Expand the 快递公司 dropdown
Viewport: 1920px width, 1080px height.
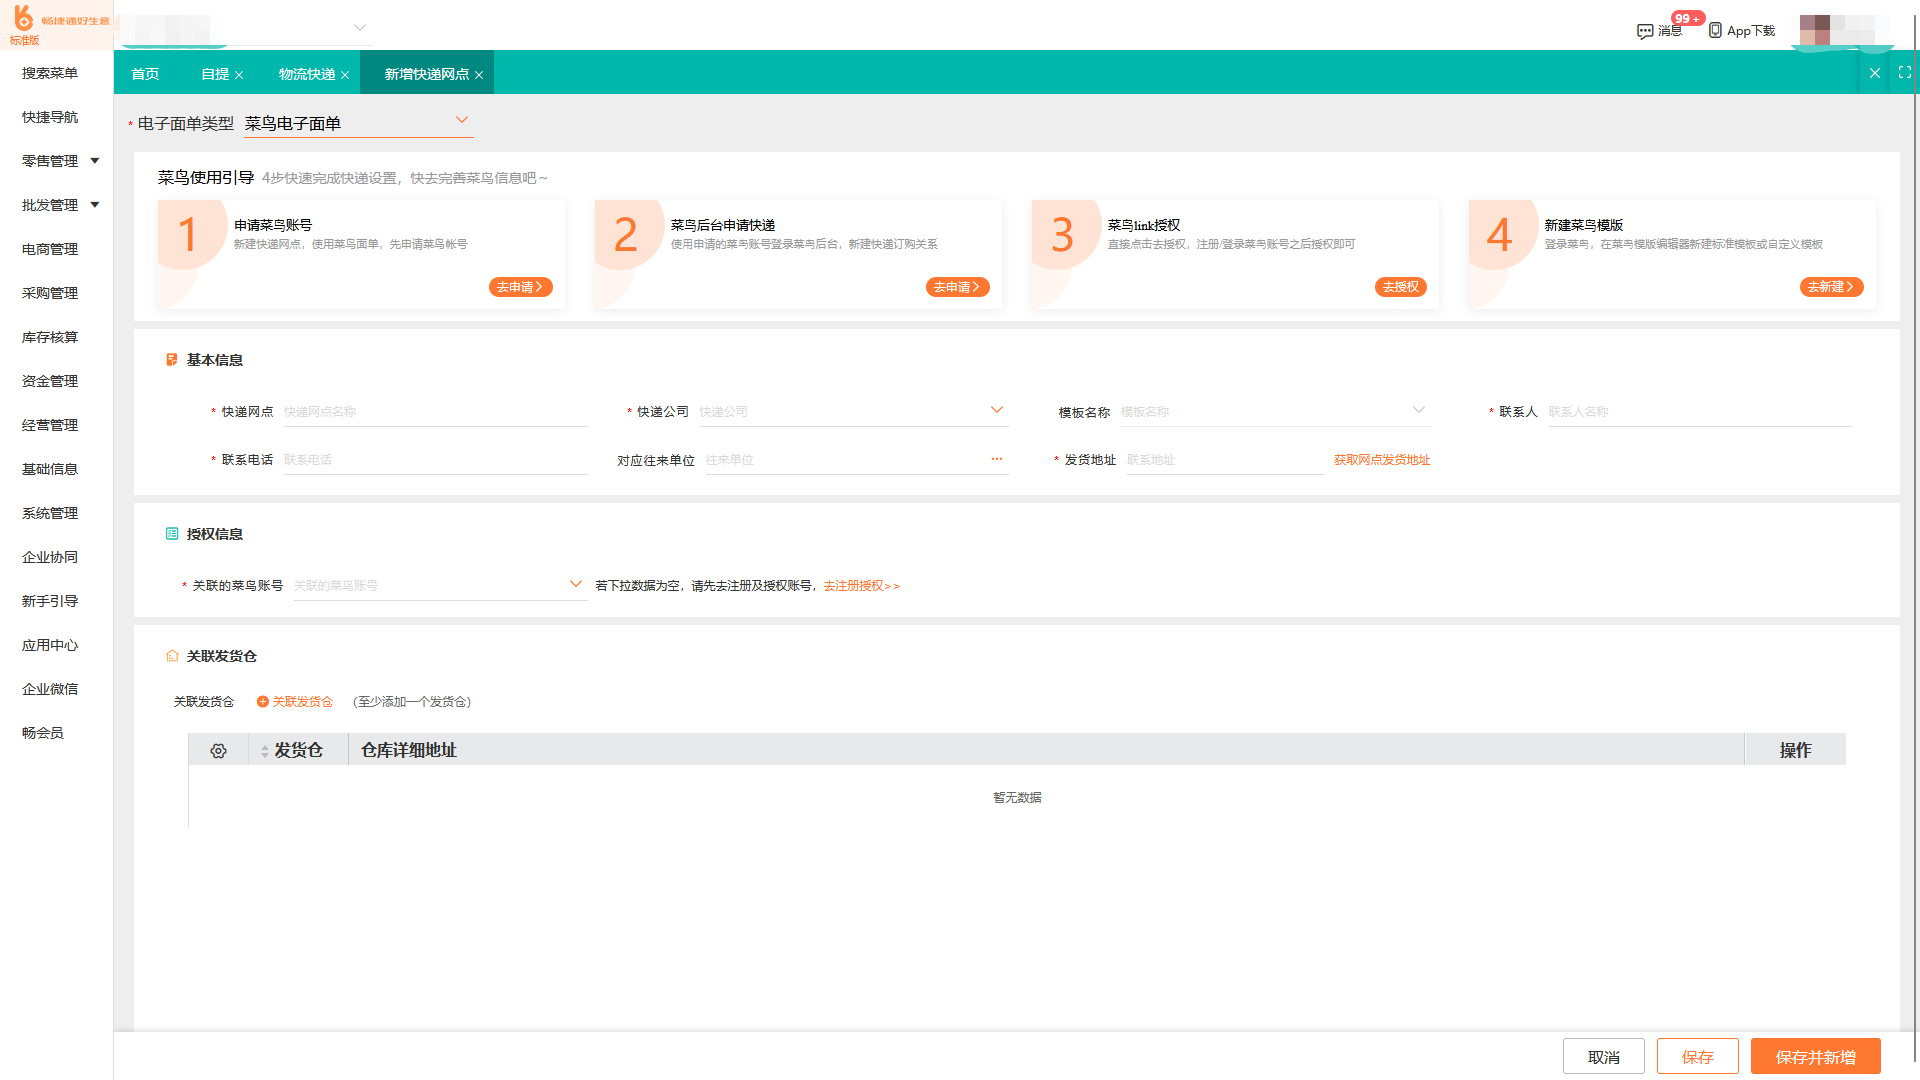point(997,411)
